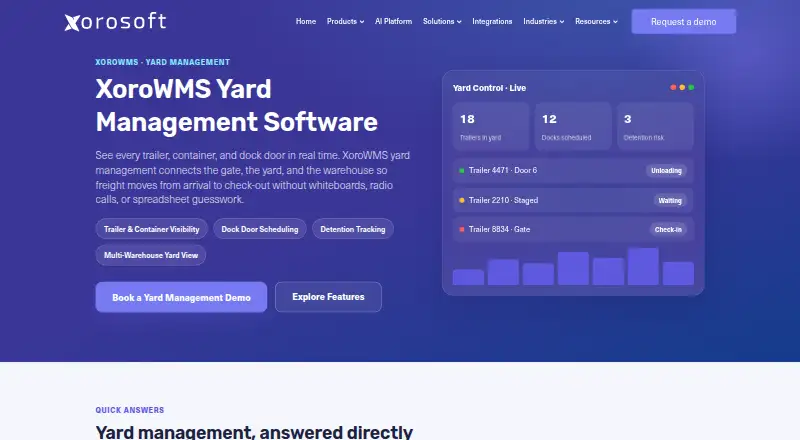The width and height of the screenshot is (800, 440).
Task: Click the Explore Features button
Action: click(328, 297)
